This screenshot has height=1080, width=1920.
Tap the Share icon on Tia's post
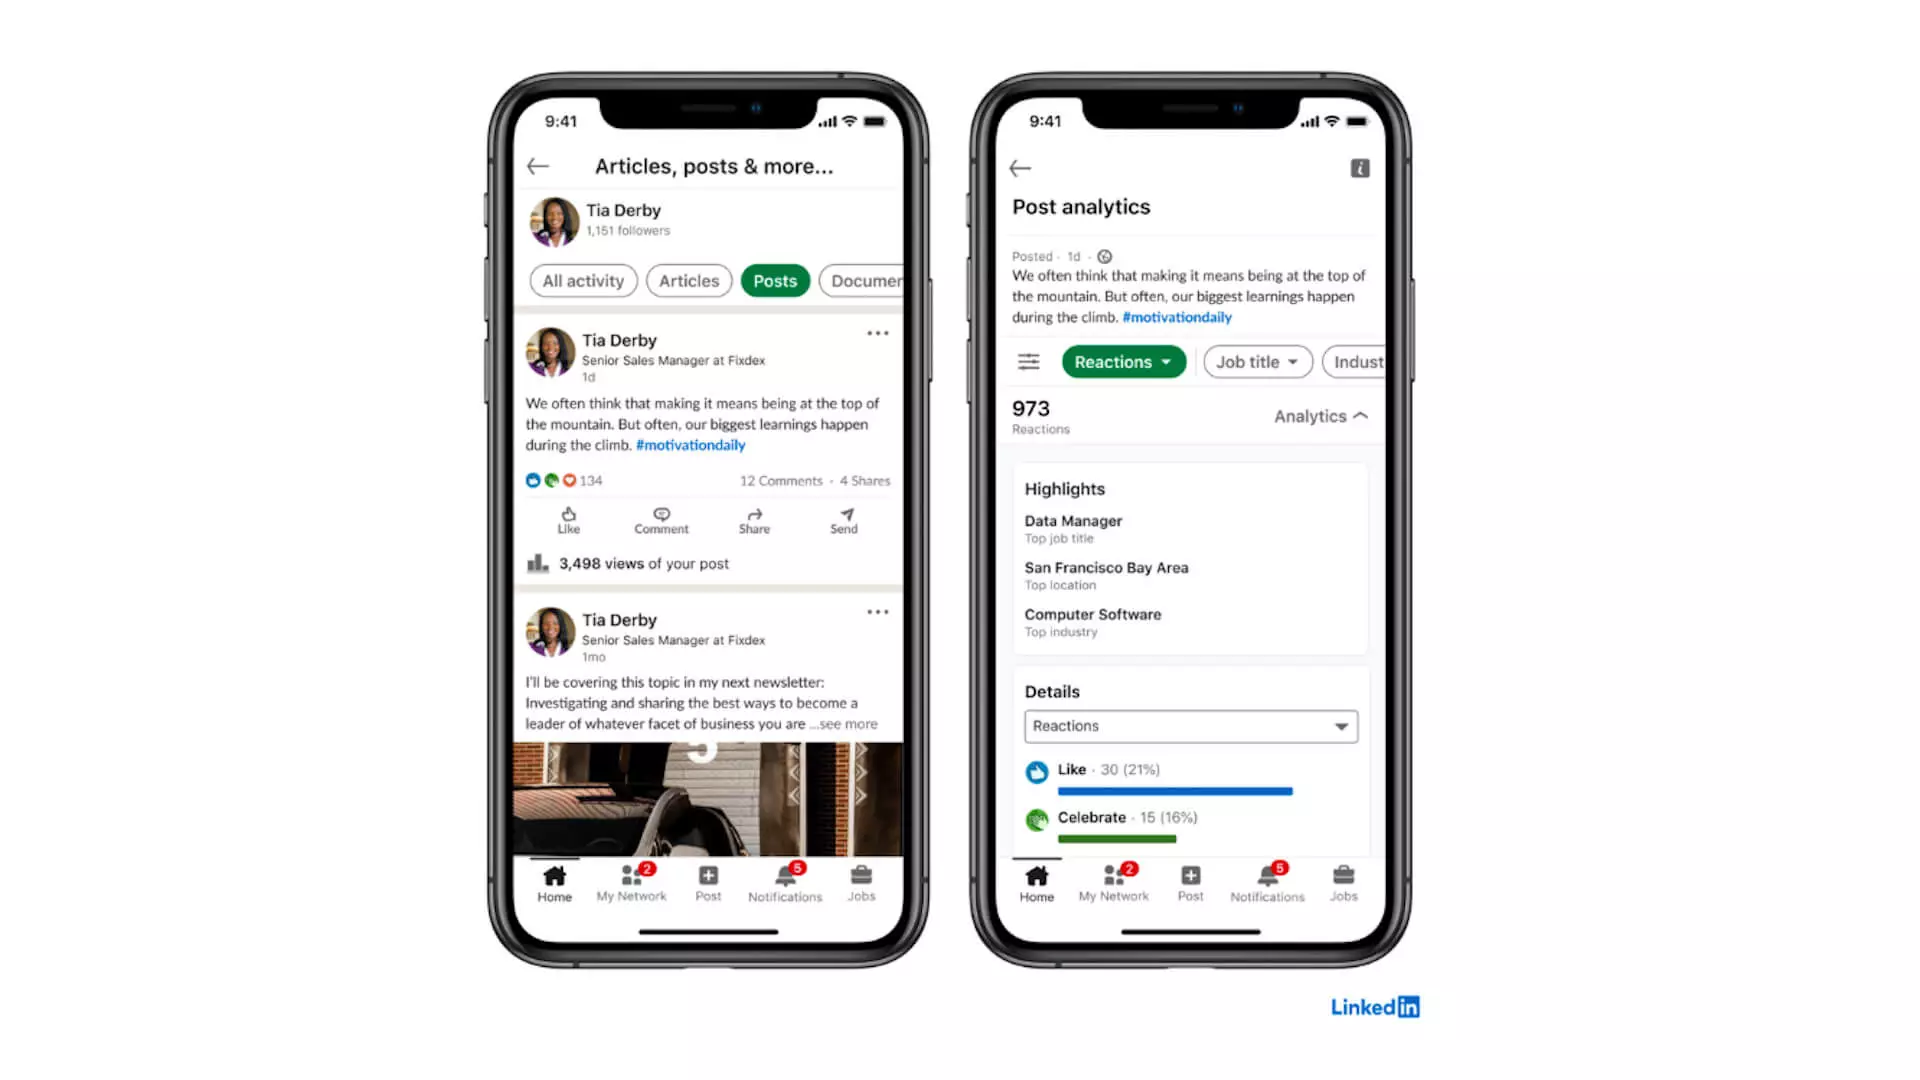[x=753, y=520]
